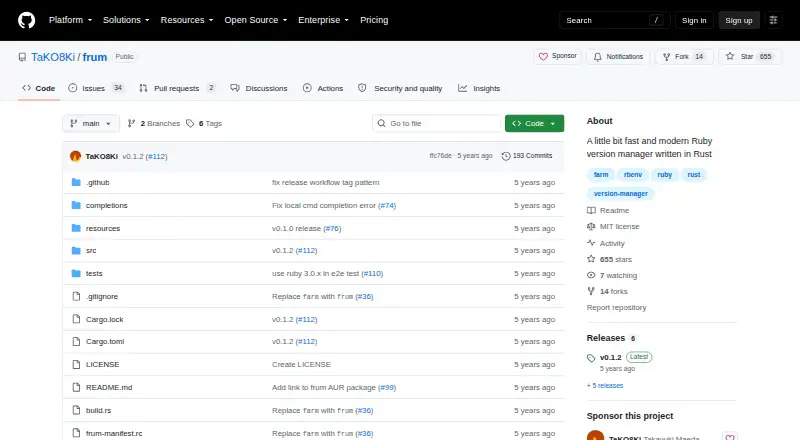Screen dimensions: 800x440
Task: Click the Sign up button
Action: click(x=739, y=20)
